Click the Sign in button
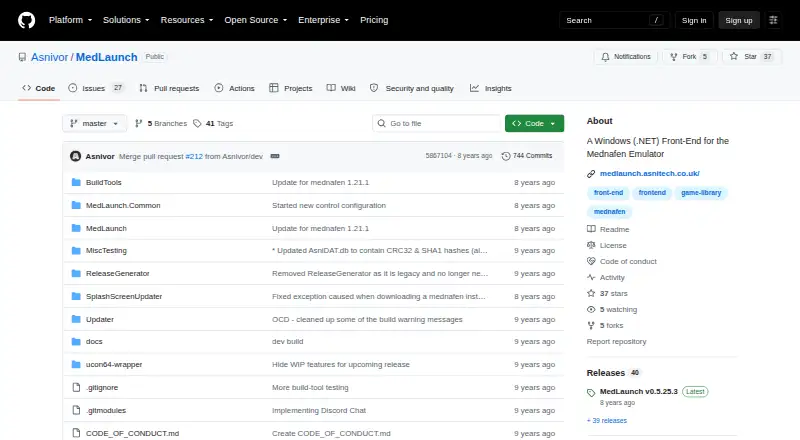Viewport: 800px width, 440px height. pyautogui.click(x=694, y=20)
